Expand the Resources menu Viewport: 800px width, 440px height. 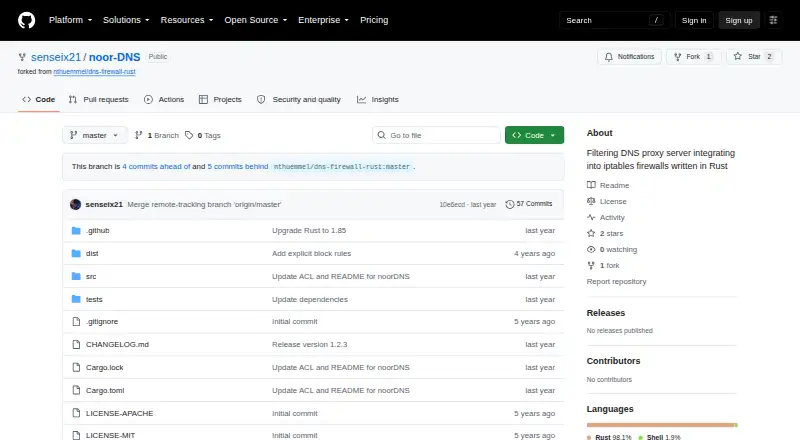point(187,20)
